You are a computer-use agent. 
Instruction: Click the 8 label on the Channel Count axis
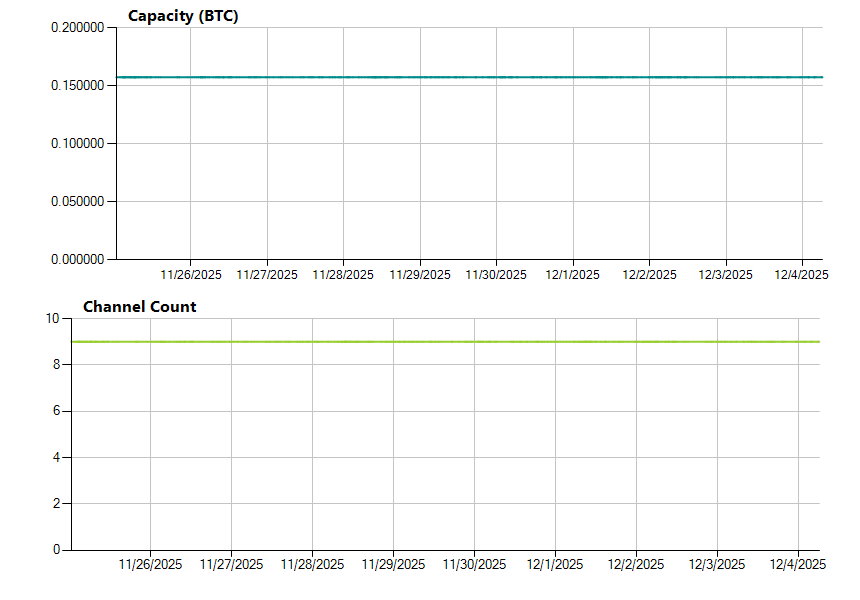point(56,365)
